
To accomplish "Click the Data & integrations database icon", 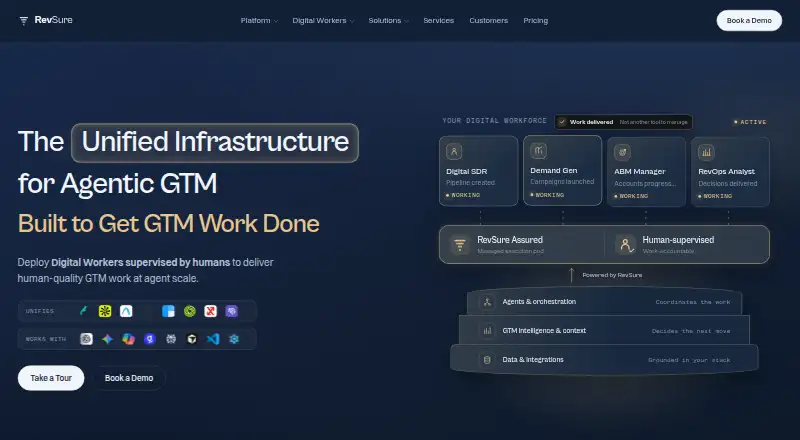I will [487, 360].
